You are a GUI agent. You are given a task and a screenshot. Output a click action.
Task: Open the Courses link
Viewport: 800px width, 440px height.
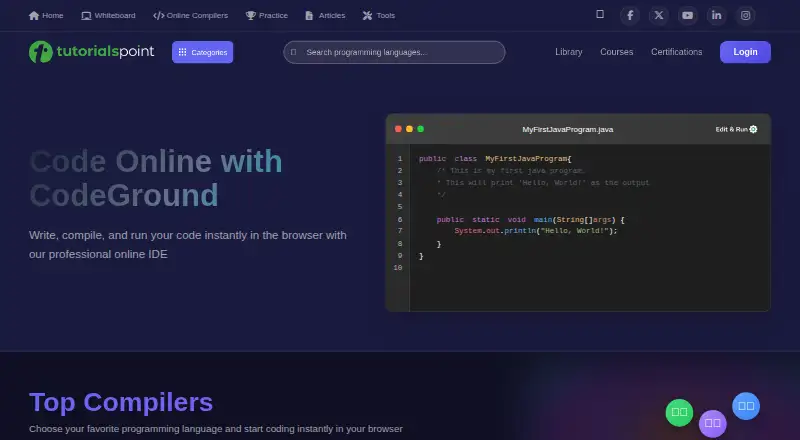coord(616,52)
